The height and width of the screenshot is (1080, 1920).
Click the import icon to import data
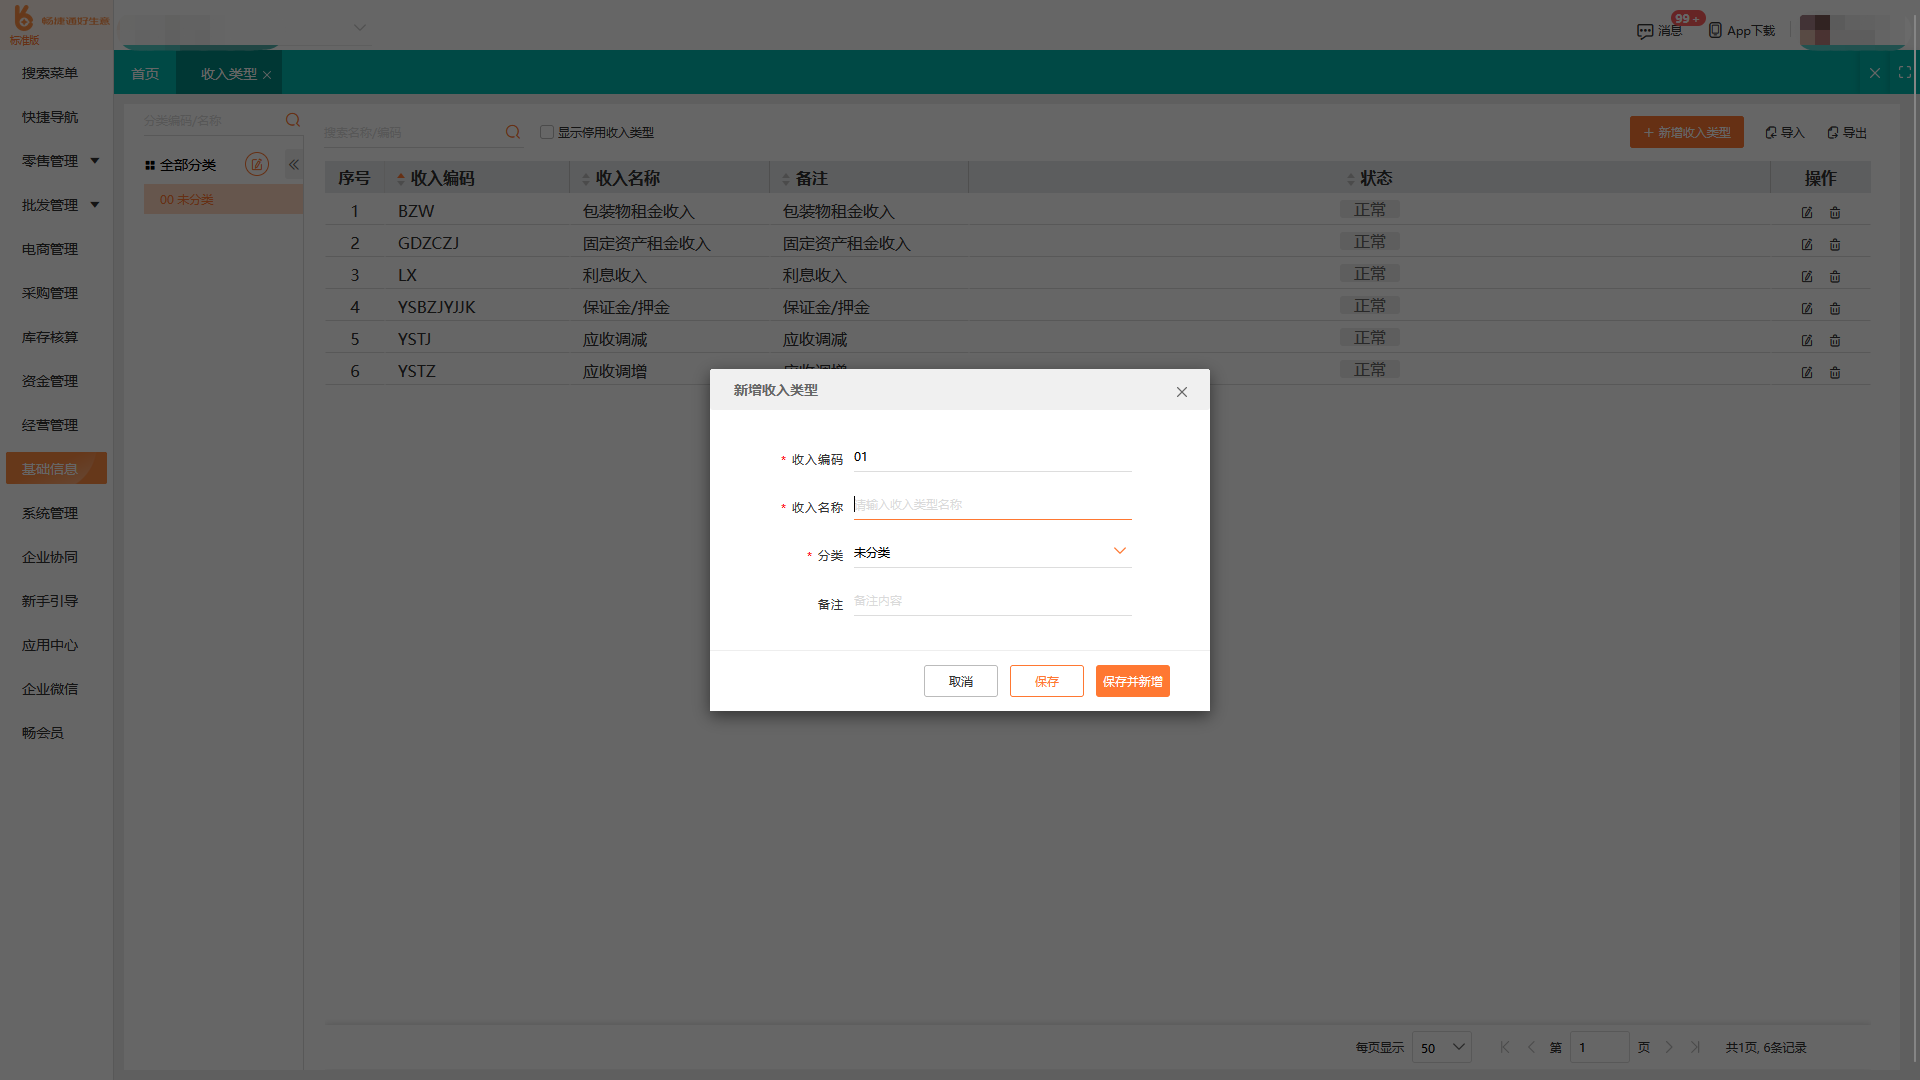[x=1785, y=132]
